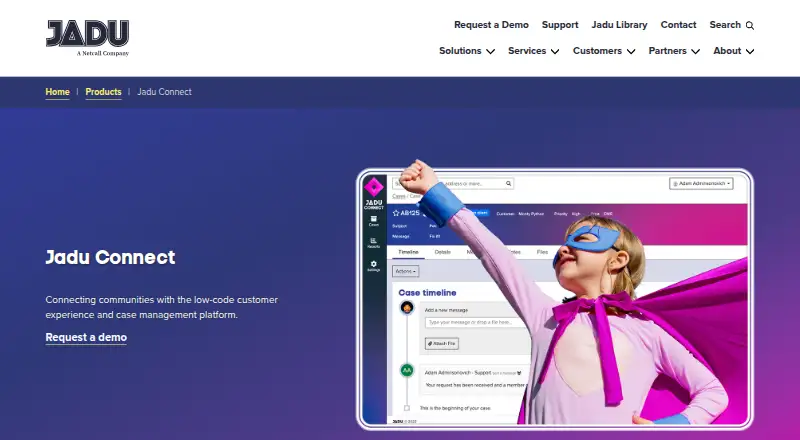Click the 'Jadu Connect' page heading

tap(110, 257)
